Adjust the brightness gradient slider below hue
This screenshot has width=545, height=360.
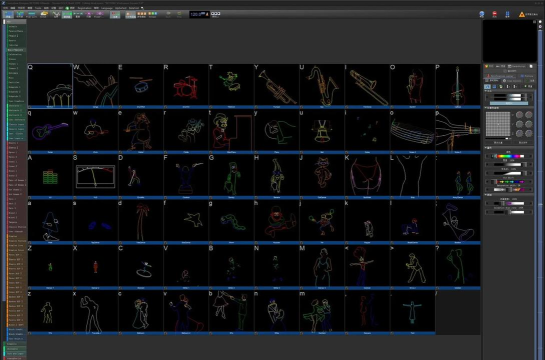click(509, 165)
